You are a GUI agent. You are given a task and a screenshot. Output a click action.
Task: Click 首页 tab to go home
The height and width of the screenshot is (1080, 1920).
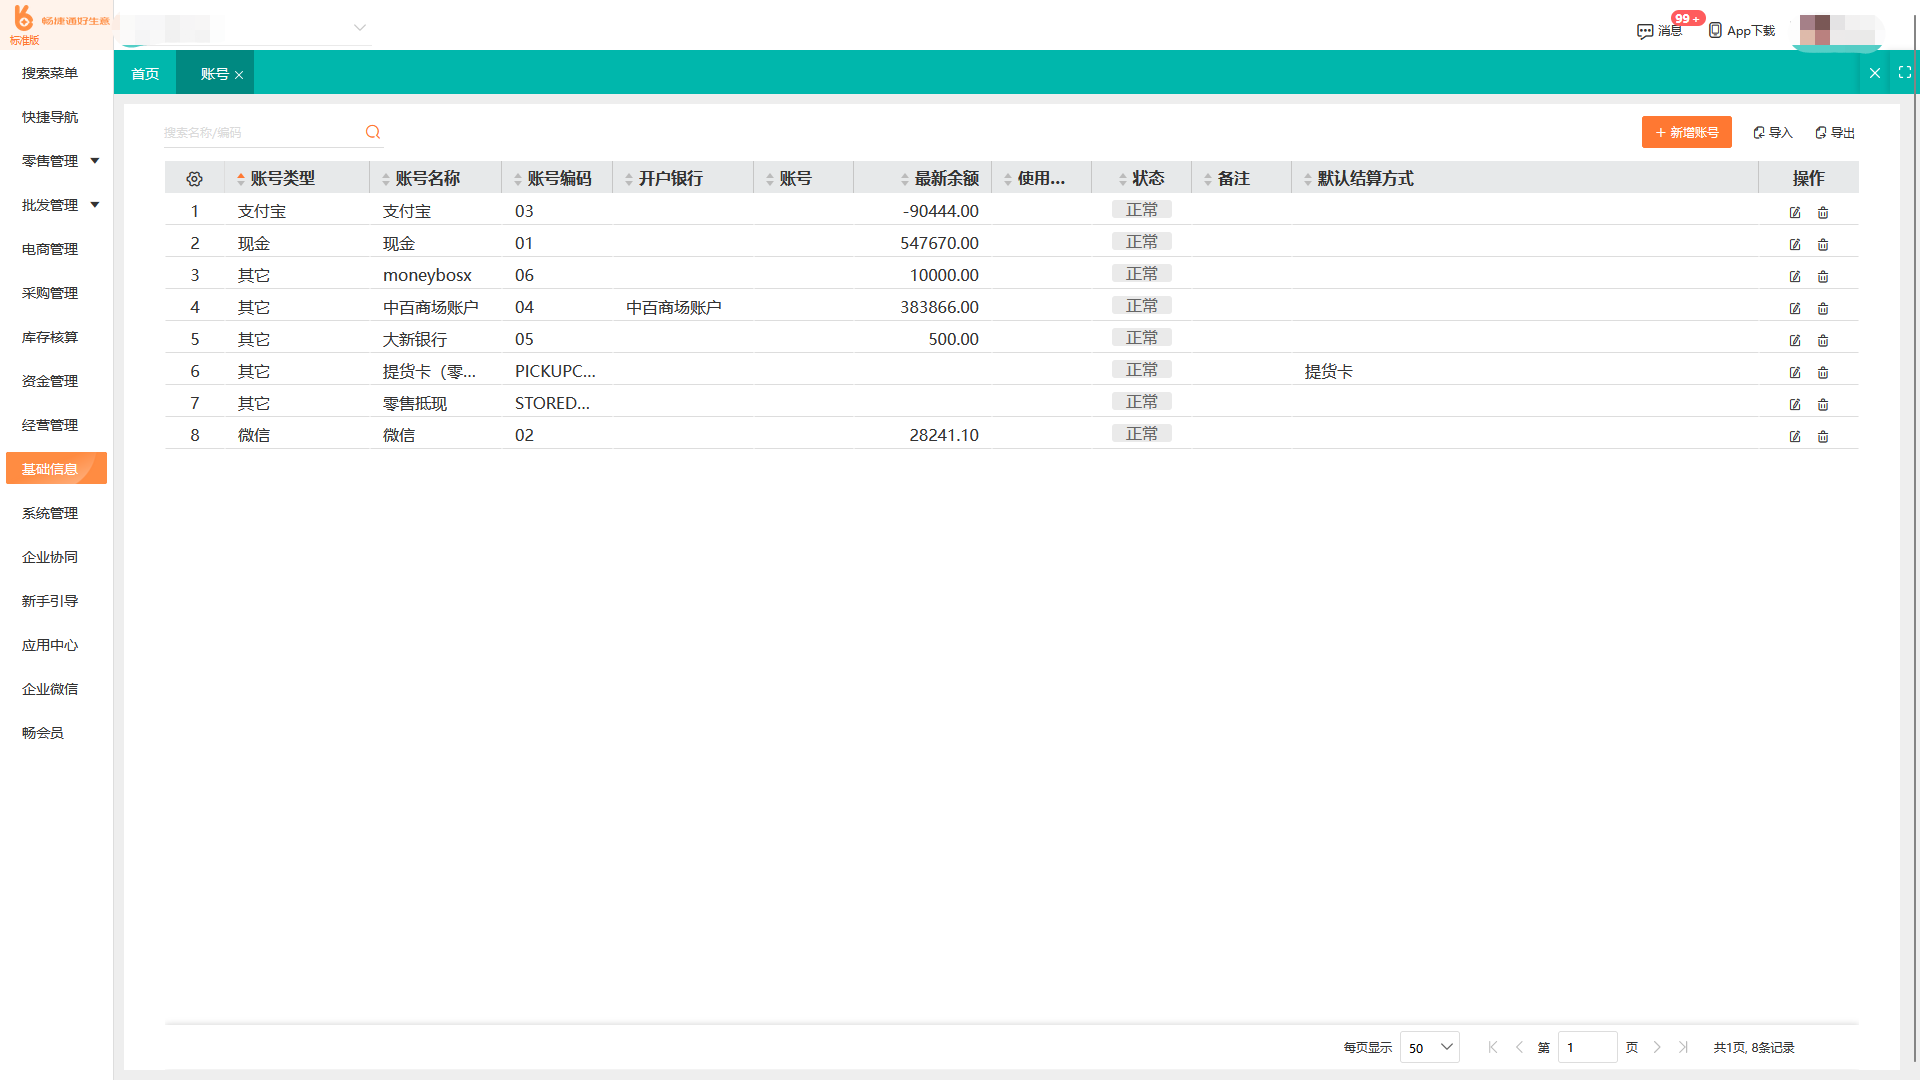tap(146, 73)
